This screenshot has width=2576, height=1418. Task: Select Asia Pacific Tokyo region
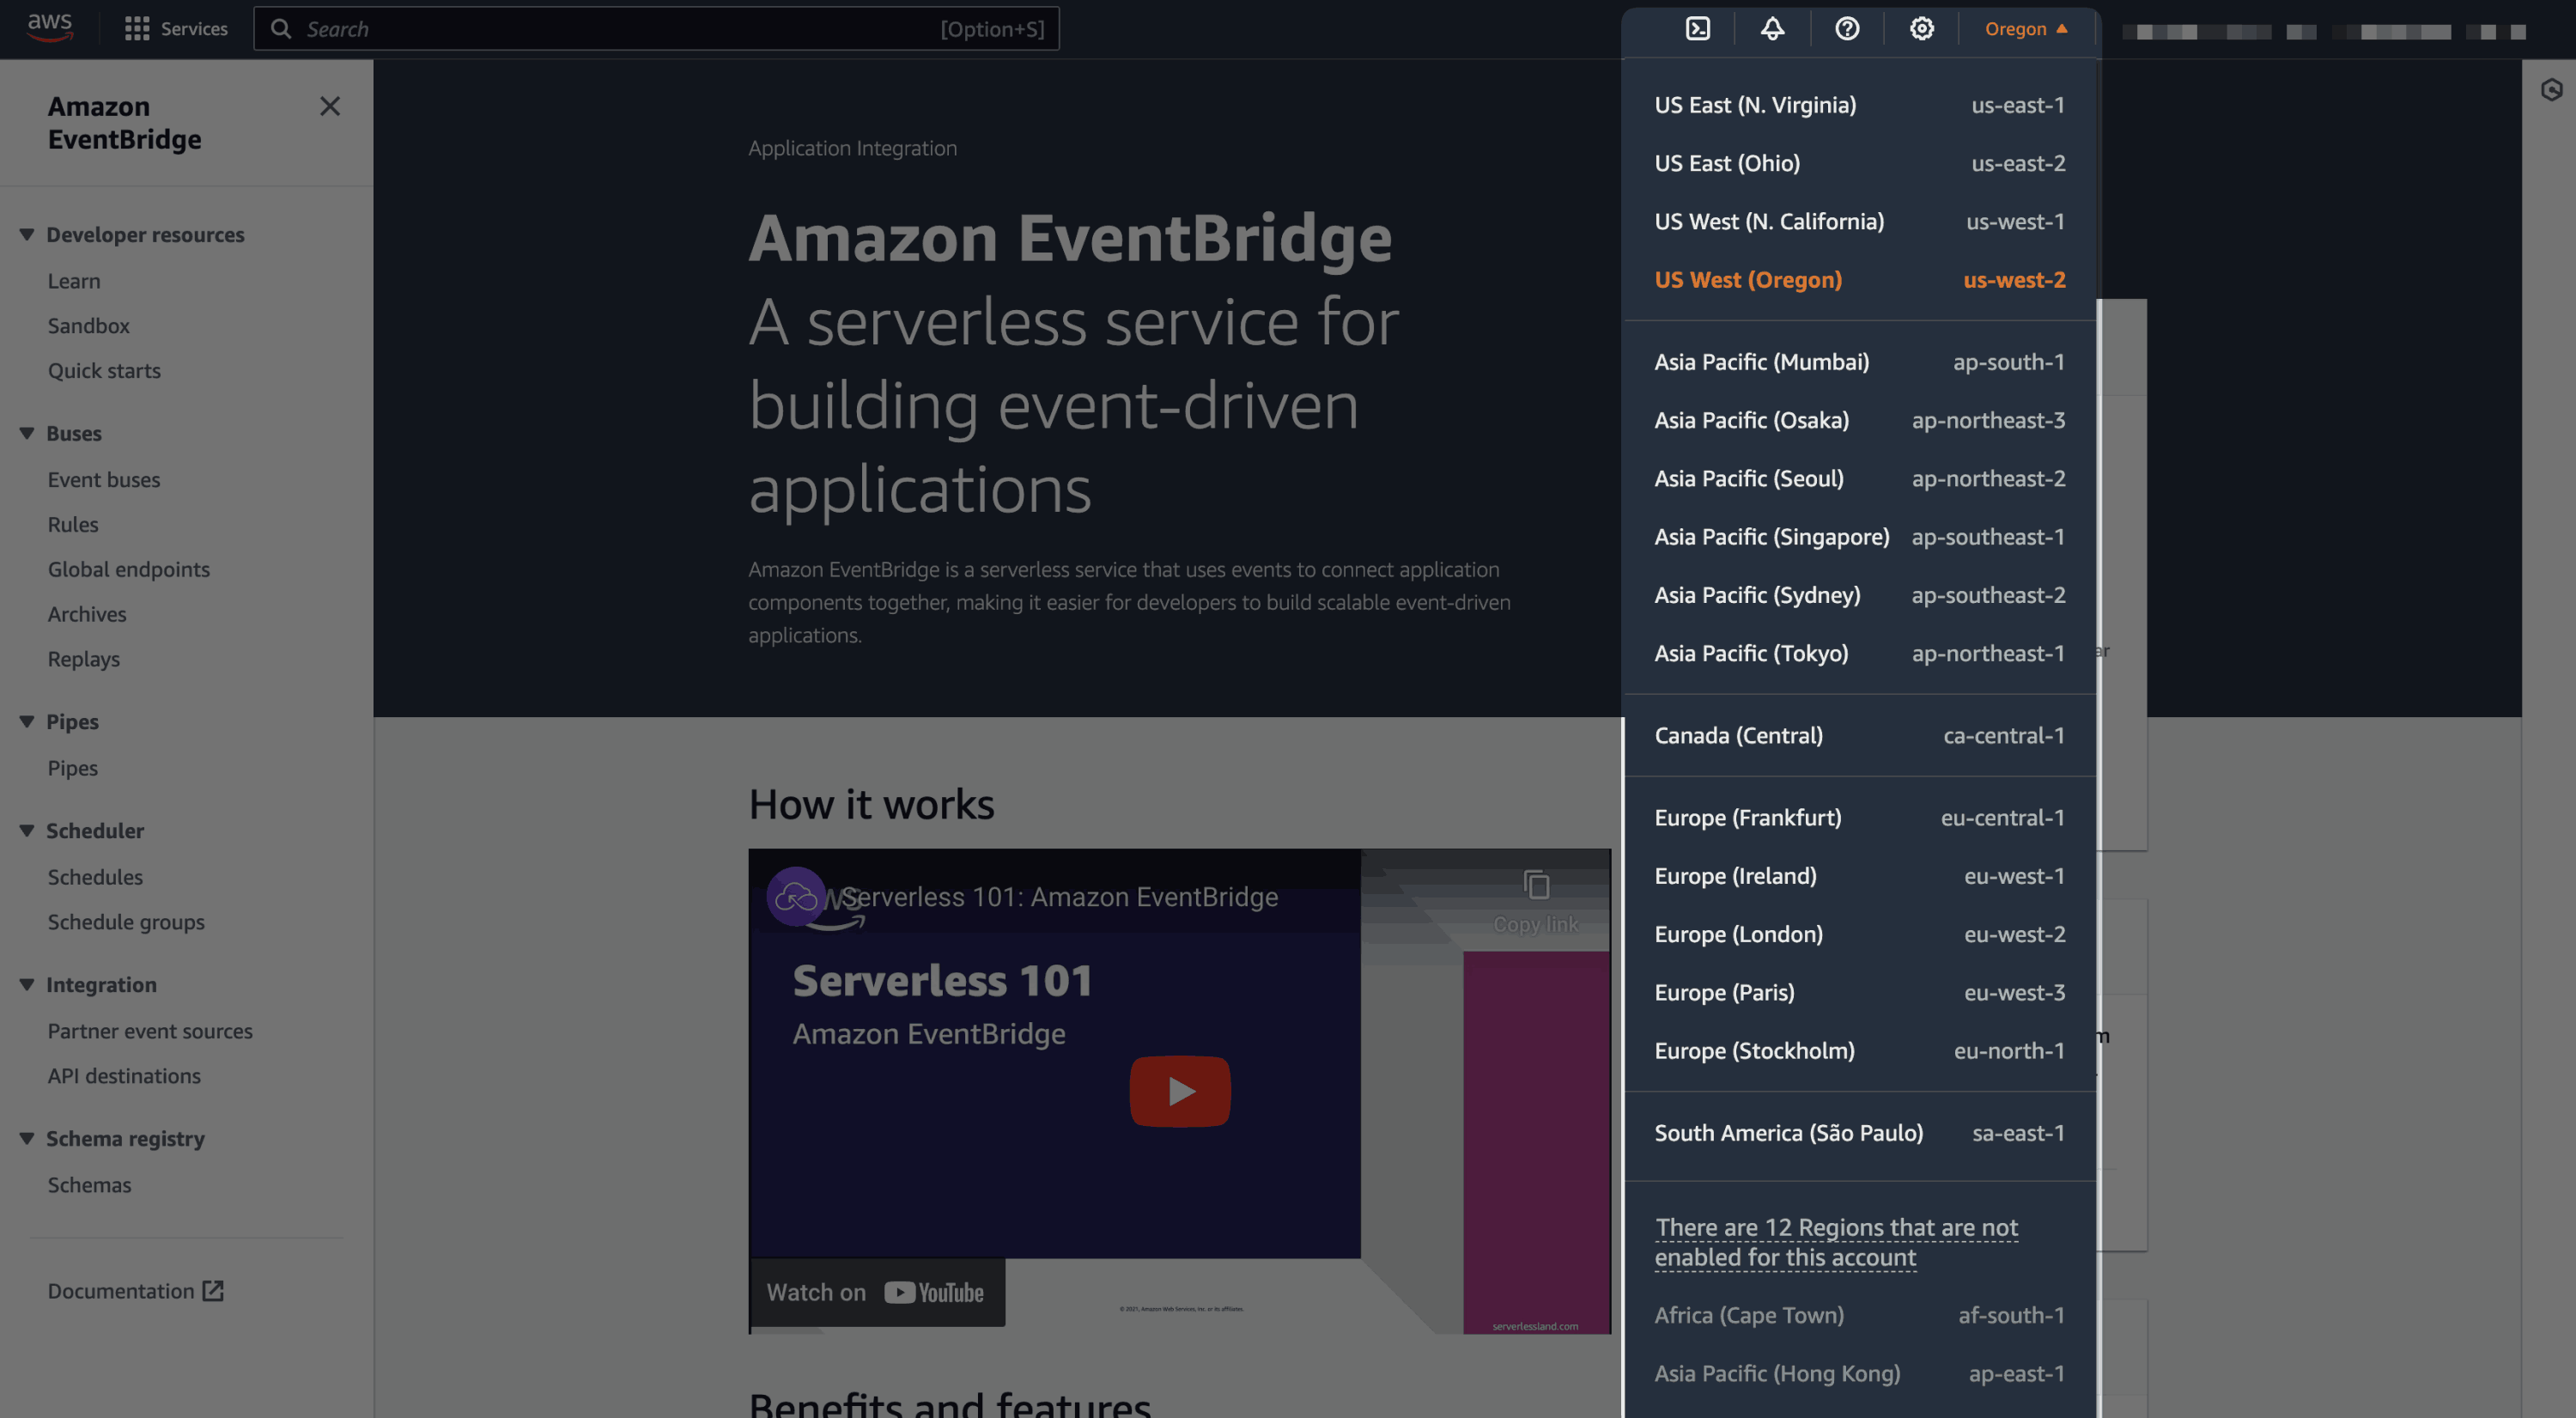[1859, 654]
